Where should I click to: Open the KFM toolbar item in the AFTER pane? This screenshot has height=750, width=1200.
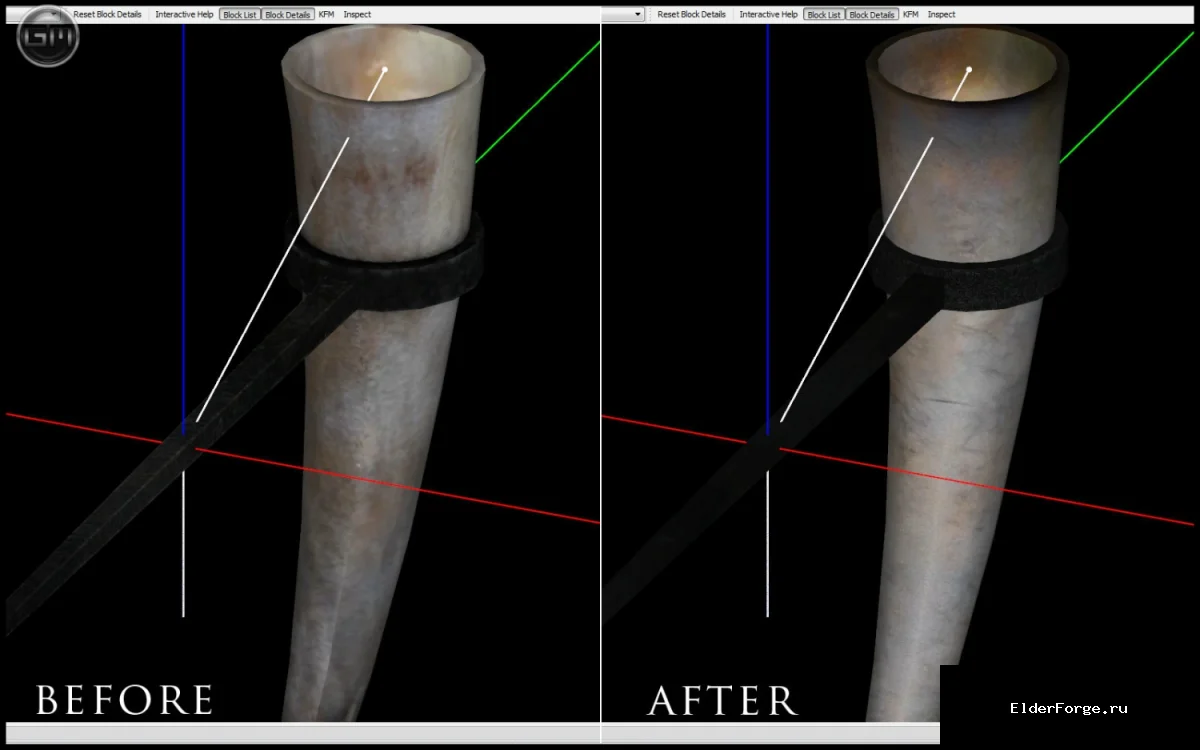click(x=910, y=15)
